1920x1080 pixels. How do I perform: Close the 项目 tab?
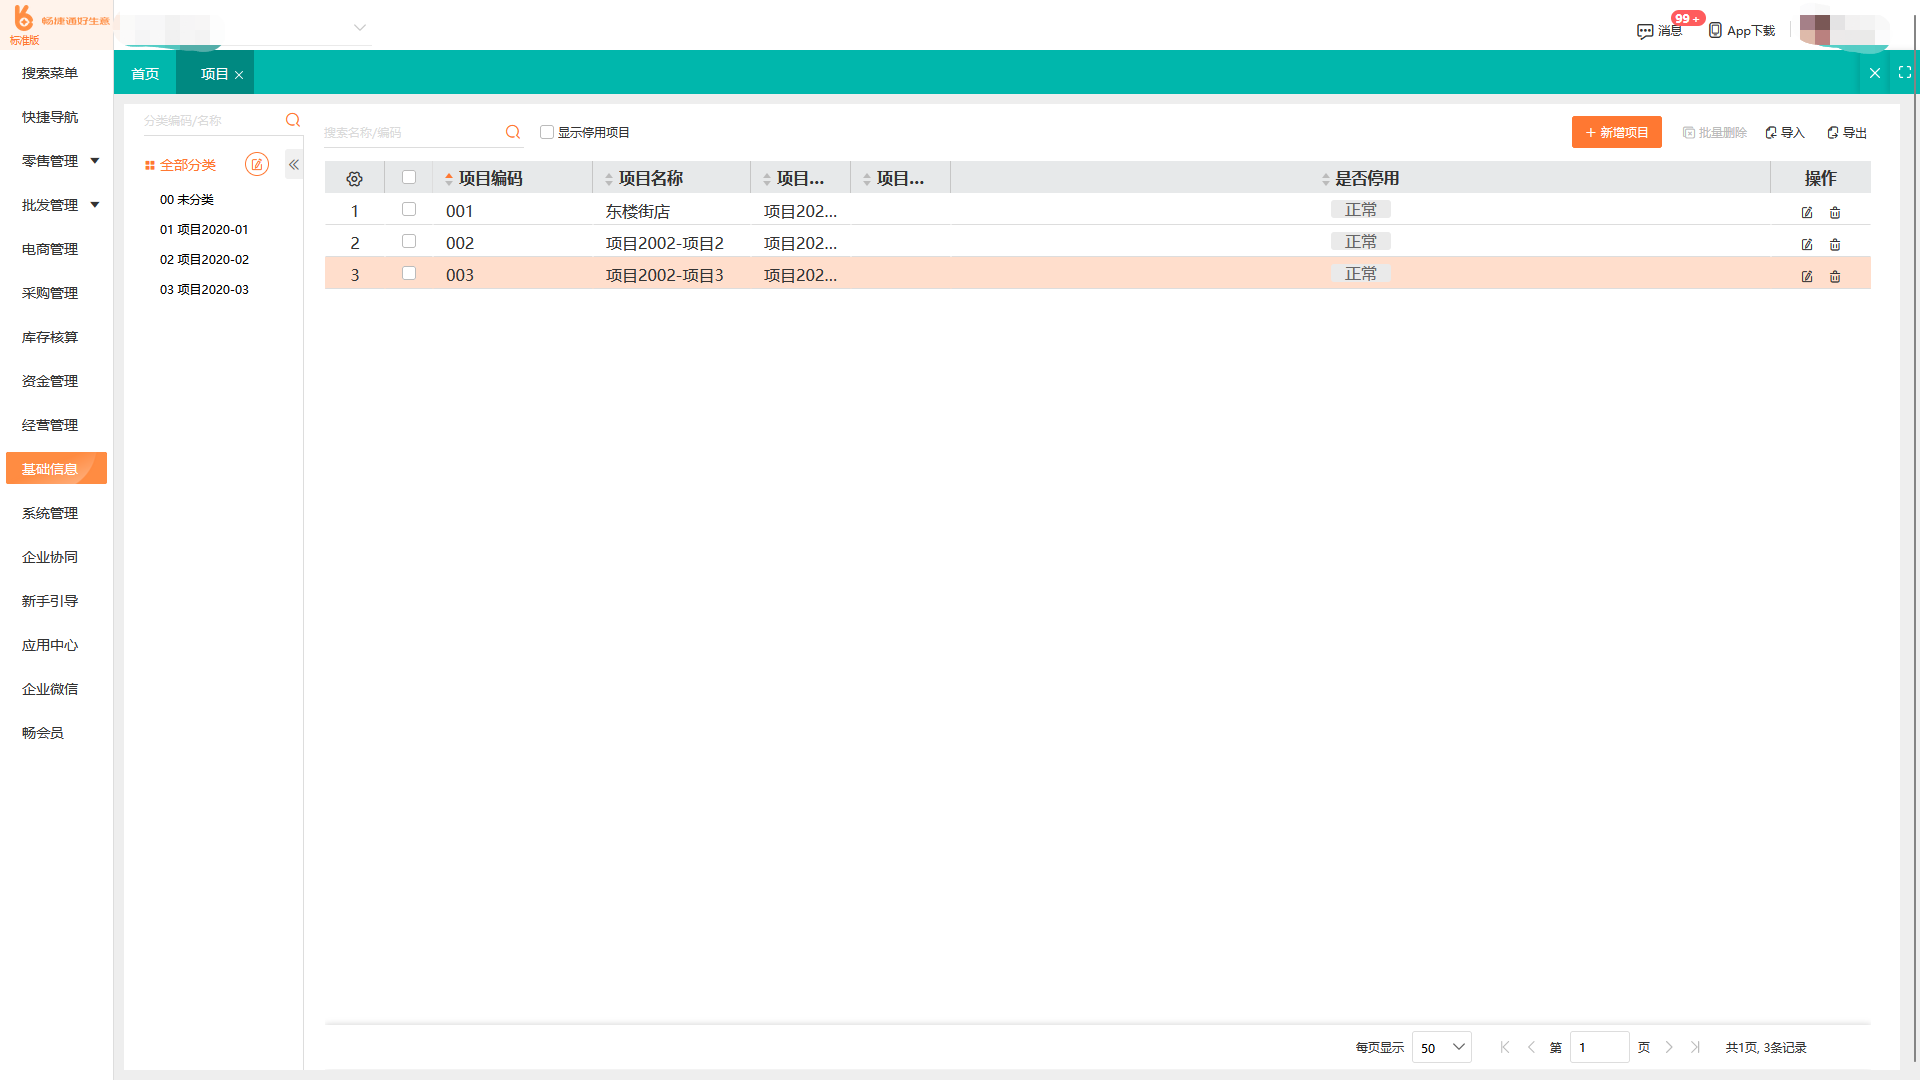pos(239,74)
